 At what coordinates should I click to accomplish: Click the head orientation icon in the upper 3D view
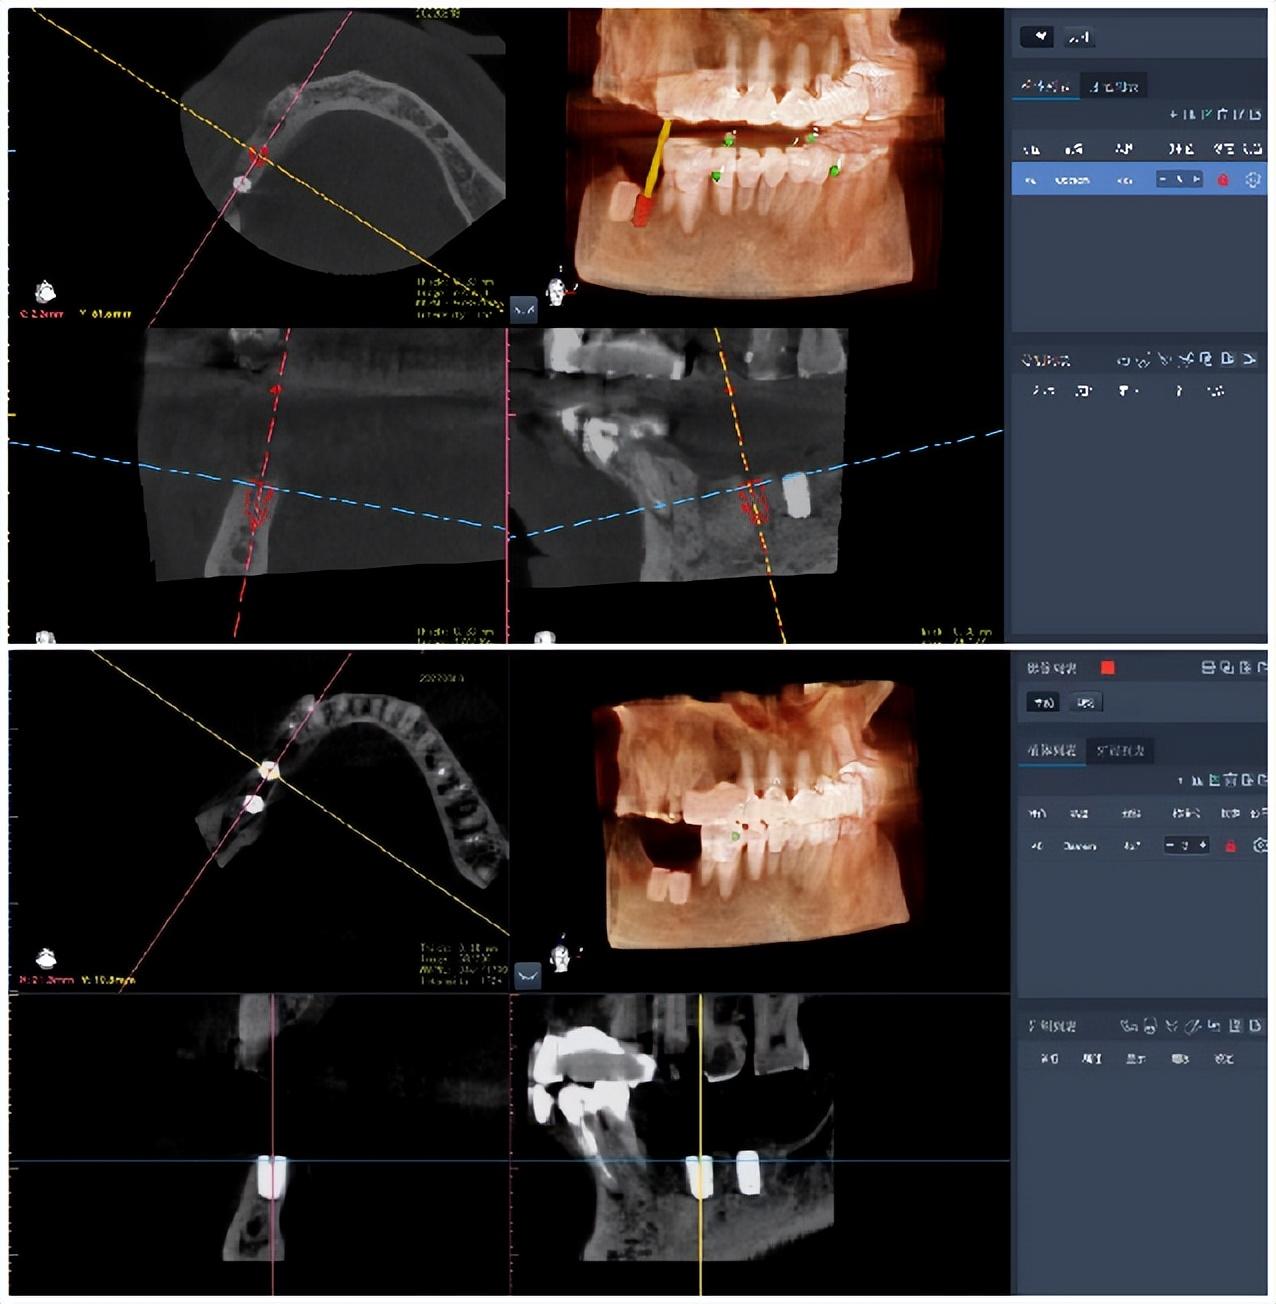tap(557, 291)
